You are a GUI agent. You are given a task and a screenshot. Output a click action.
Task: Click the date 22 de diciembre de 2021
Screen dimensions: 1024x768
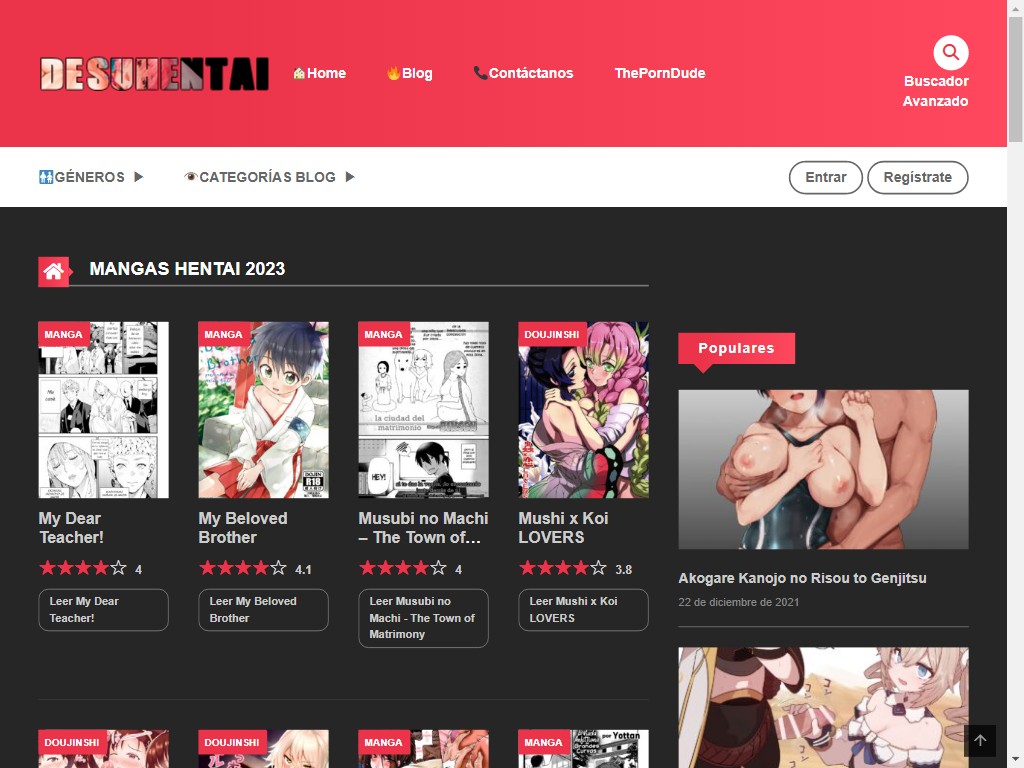coord(738,602)
